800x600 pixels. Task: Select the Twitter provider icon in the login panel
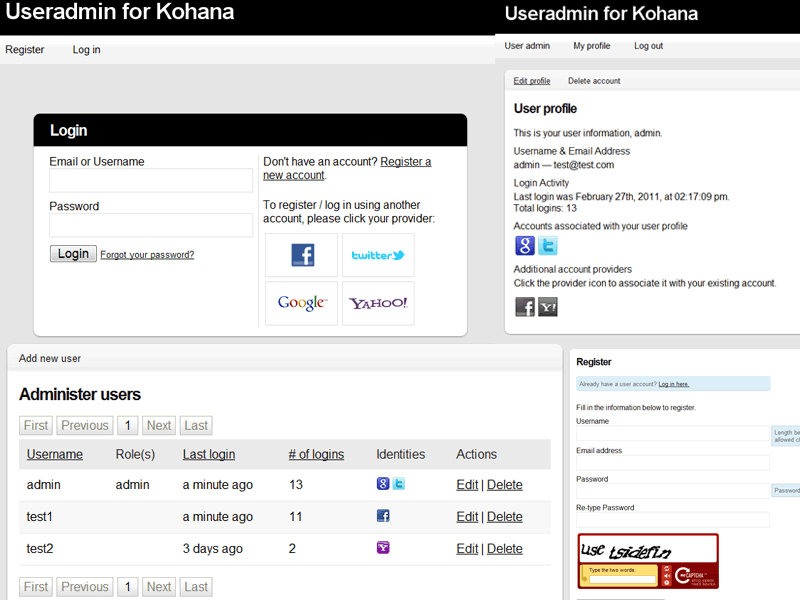tap(378, 255)
